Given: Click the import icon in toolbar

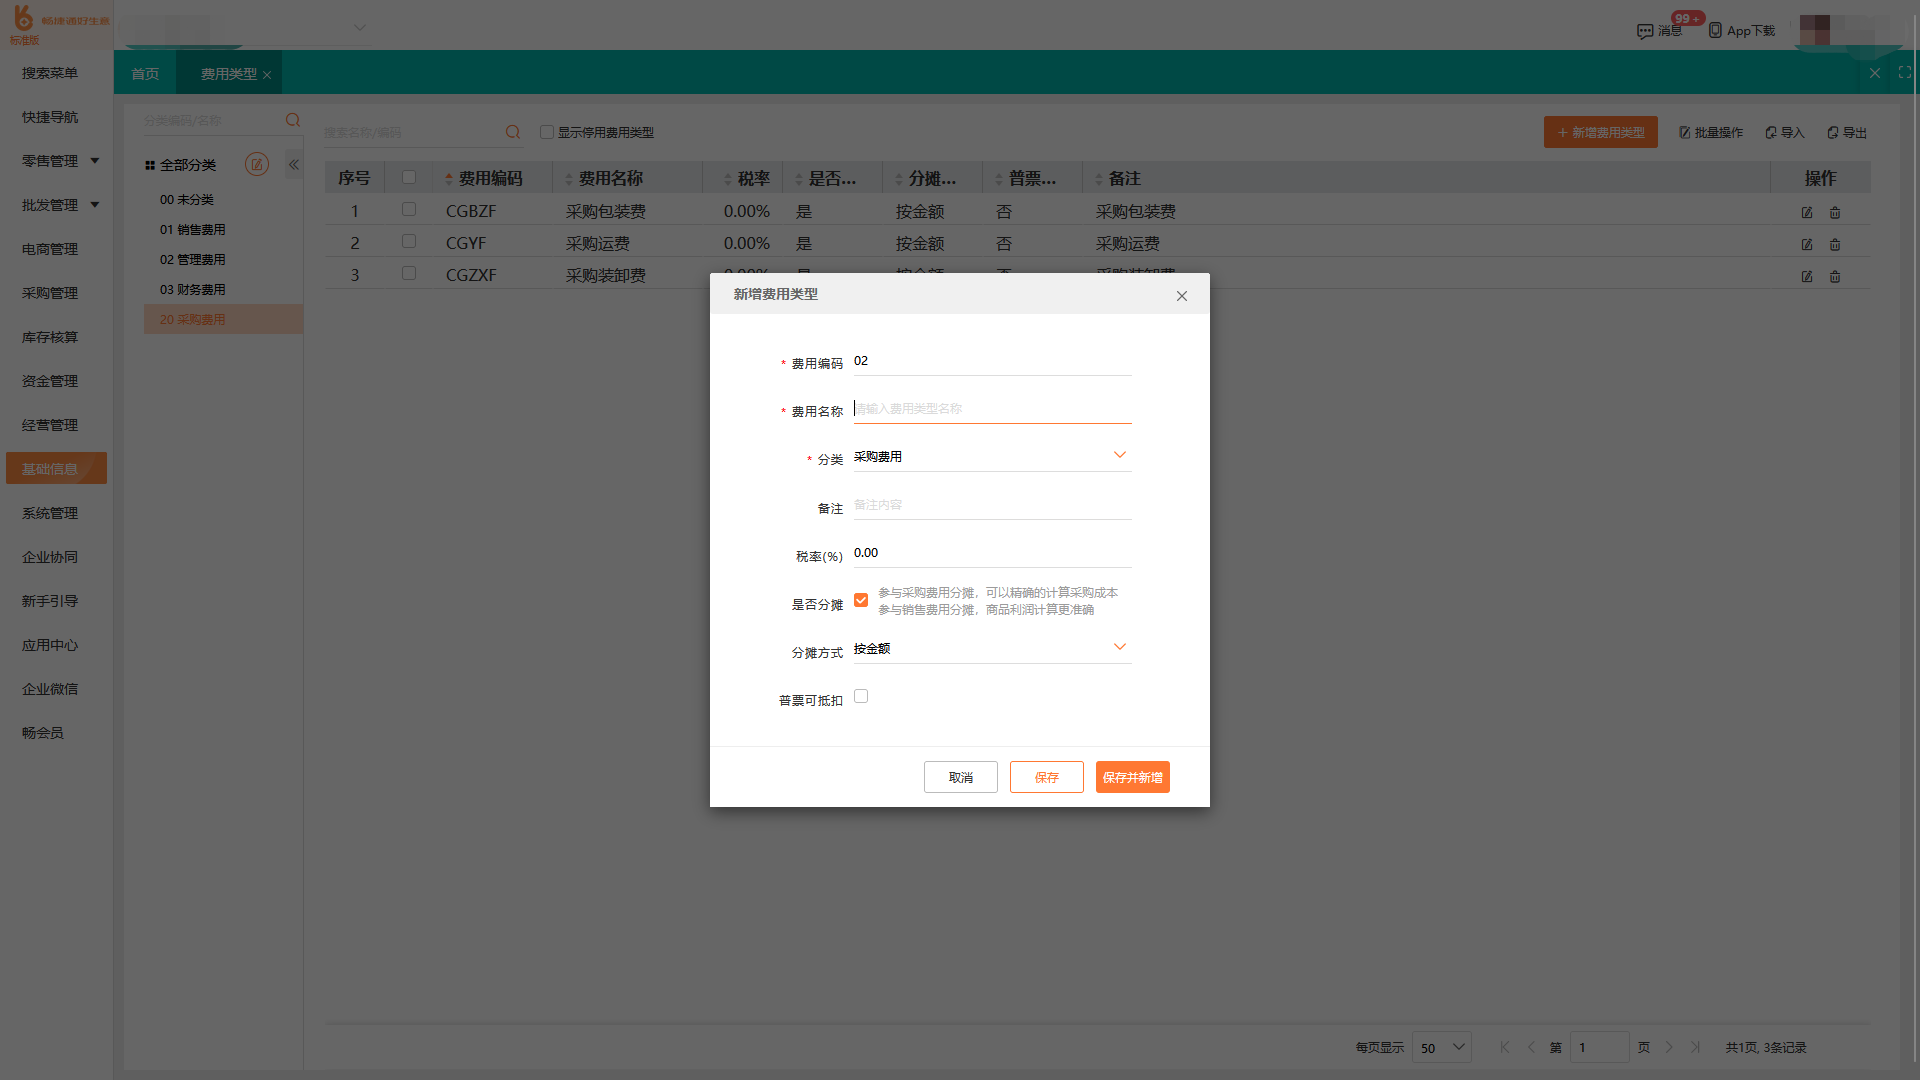Looking at the screenshot, I should point(1787,132).
